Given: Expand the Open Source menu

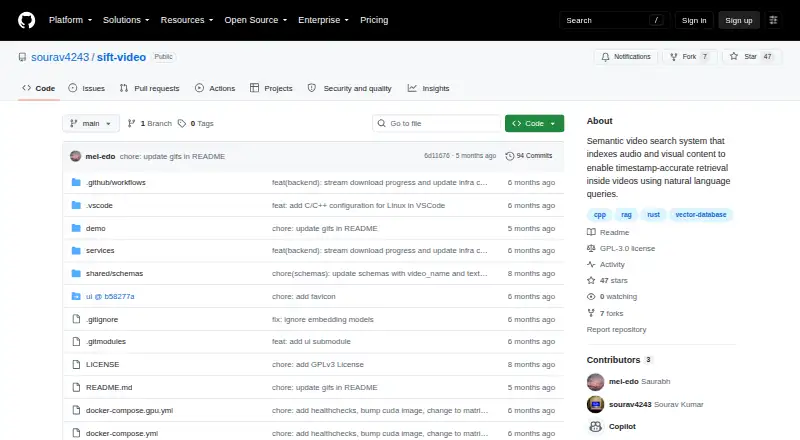Looking at the screenshot, I should pyautogui.click(x=256, y=20).
